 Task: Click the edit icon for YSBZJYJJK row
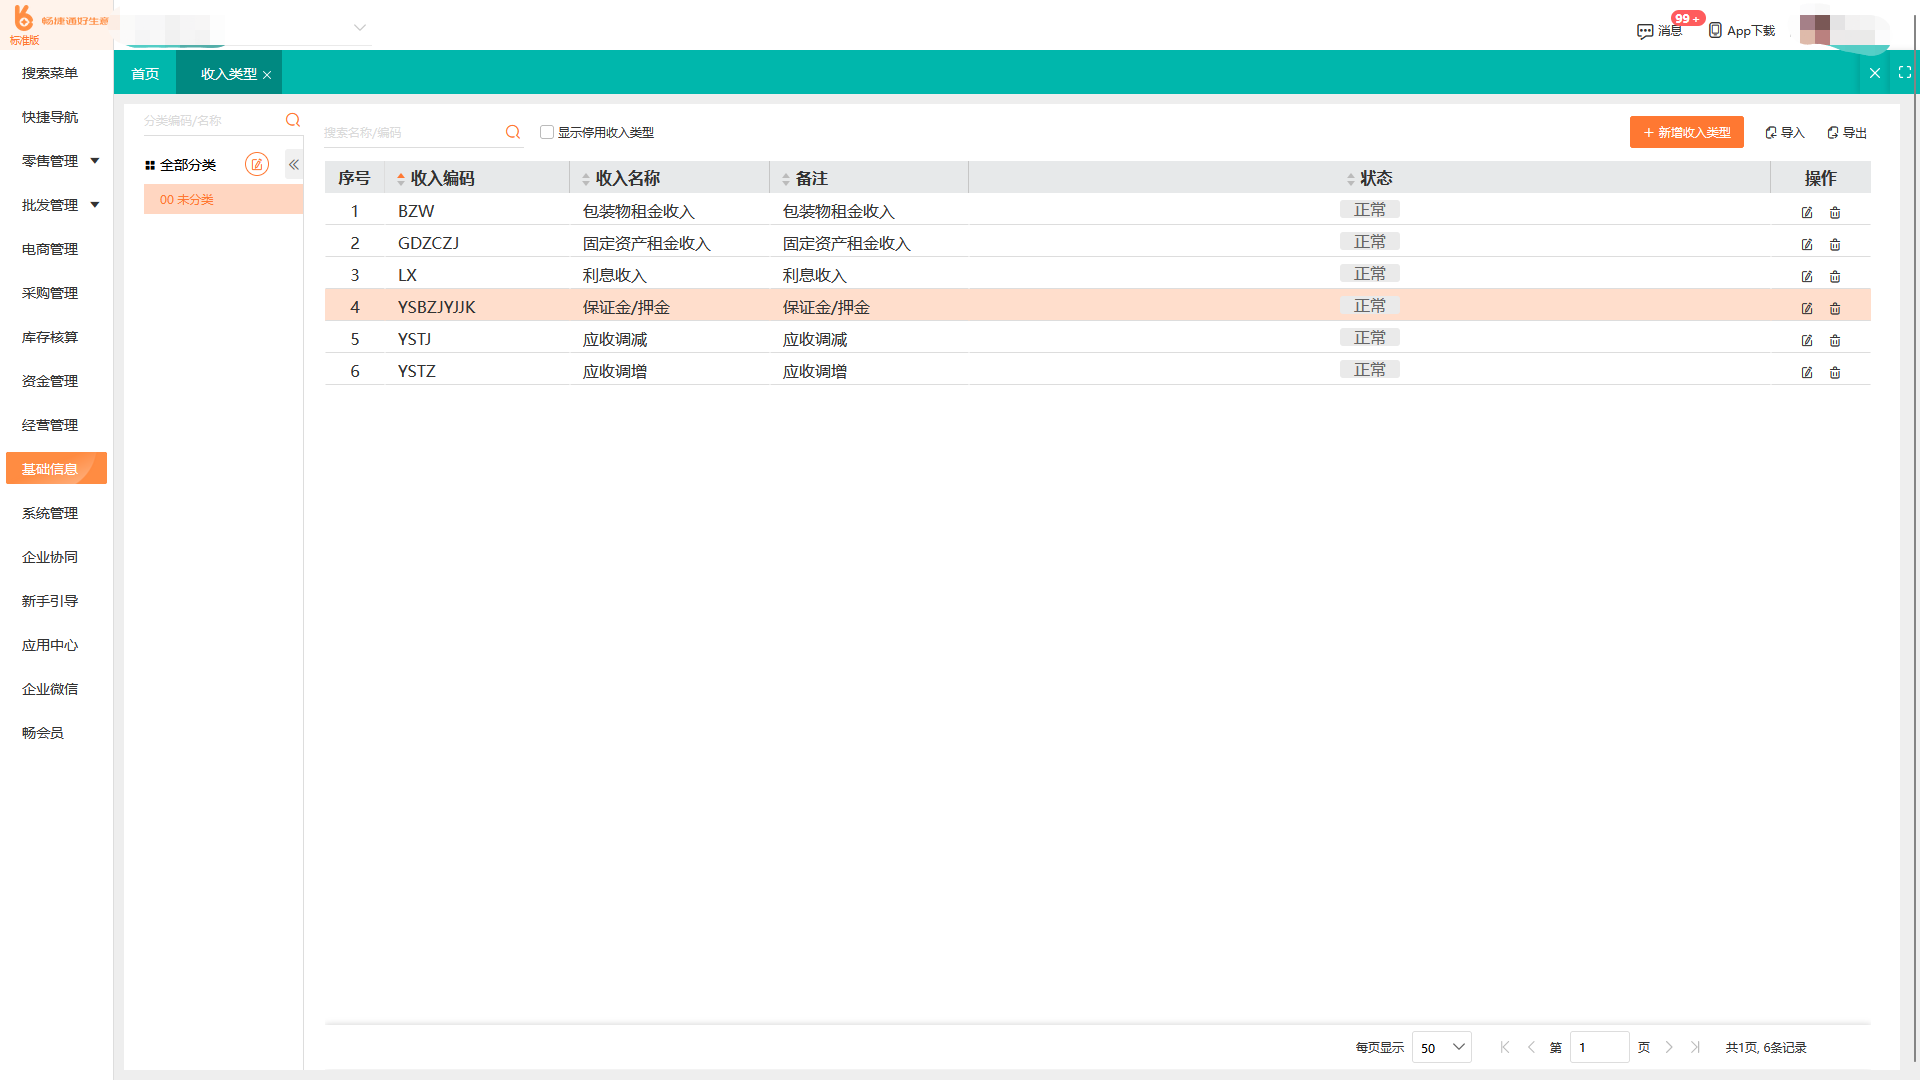(x=1807, y=306)
